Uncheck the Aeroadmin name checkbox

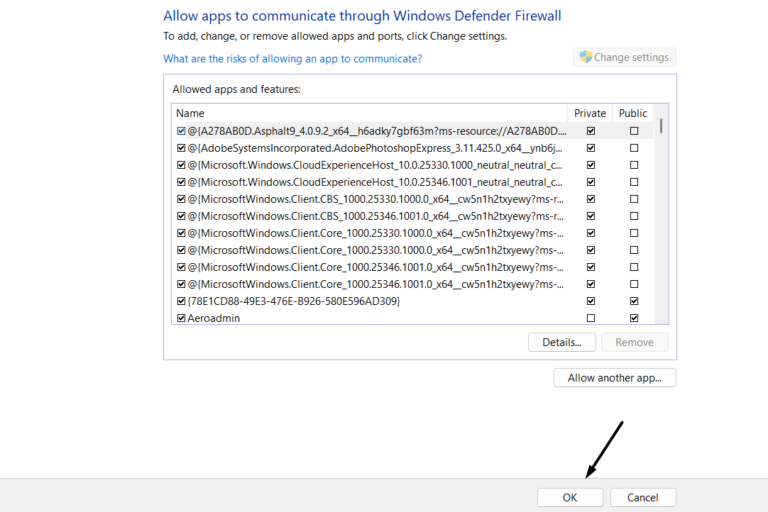pyautogui.click(x=181, y=318)
